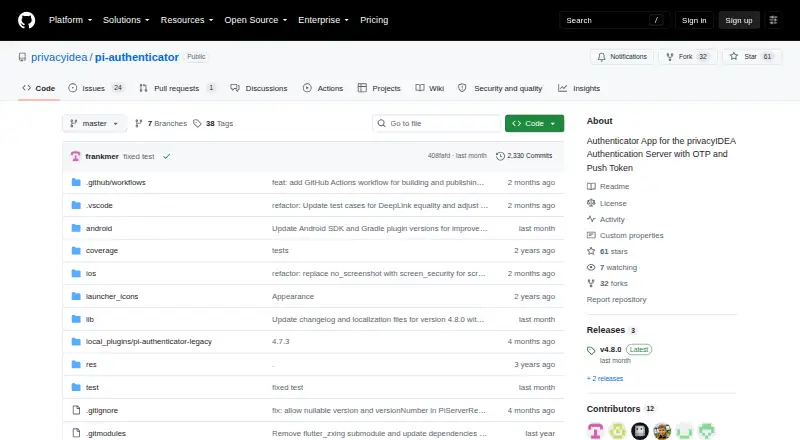Switch to the Actions tab

(x=322, y=88)
